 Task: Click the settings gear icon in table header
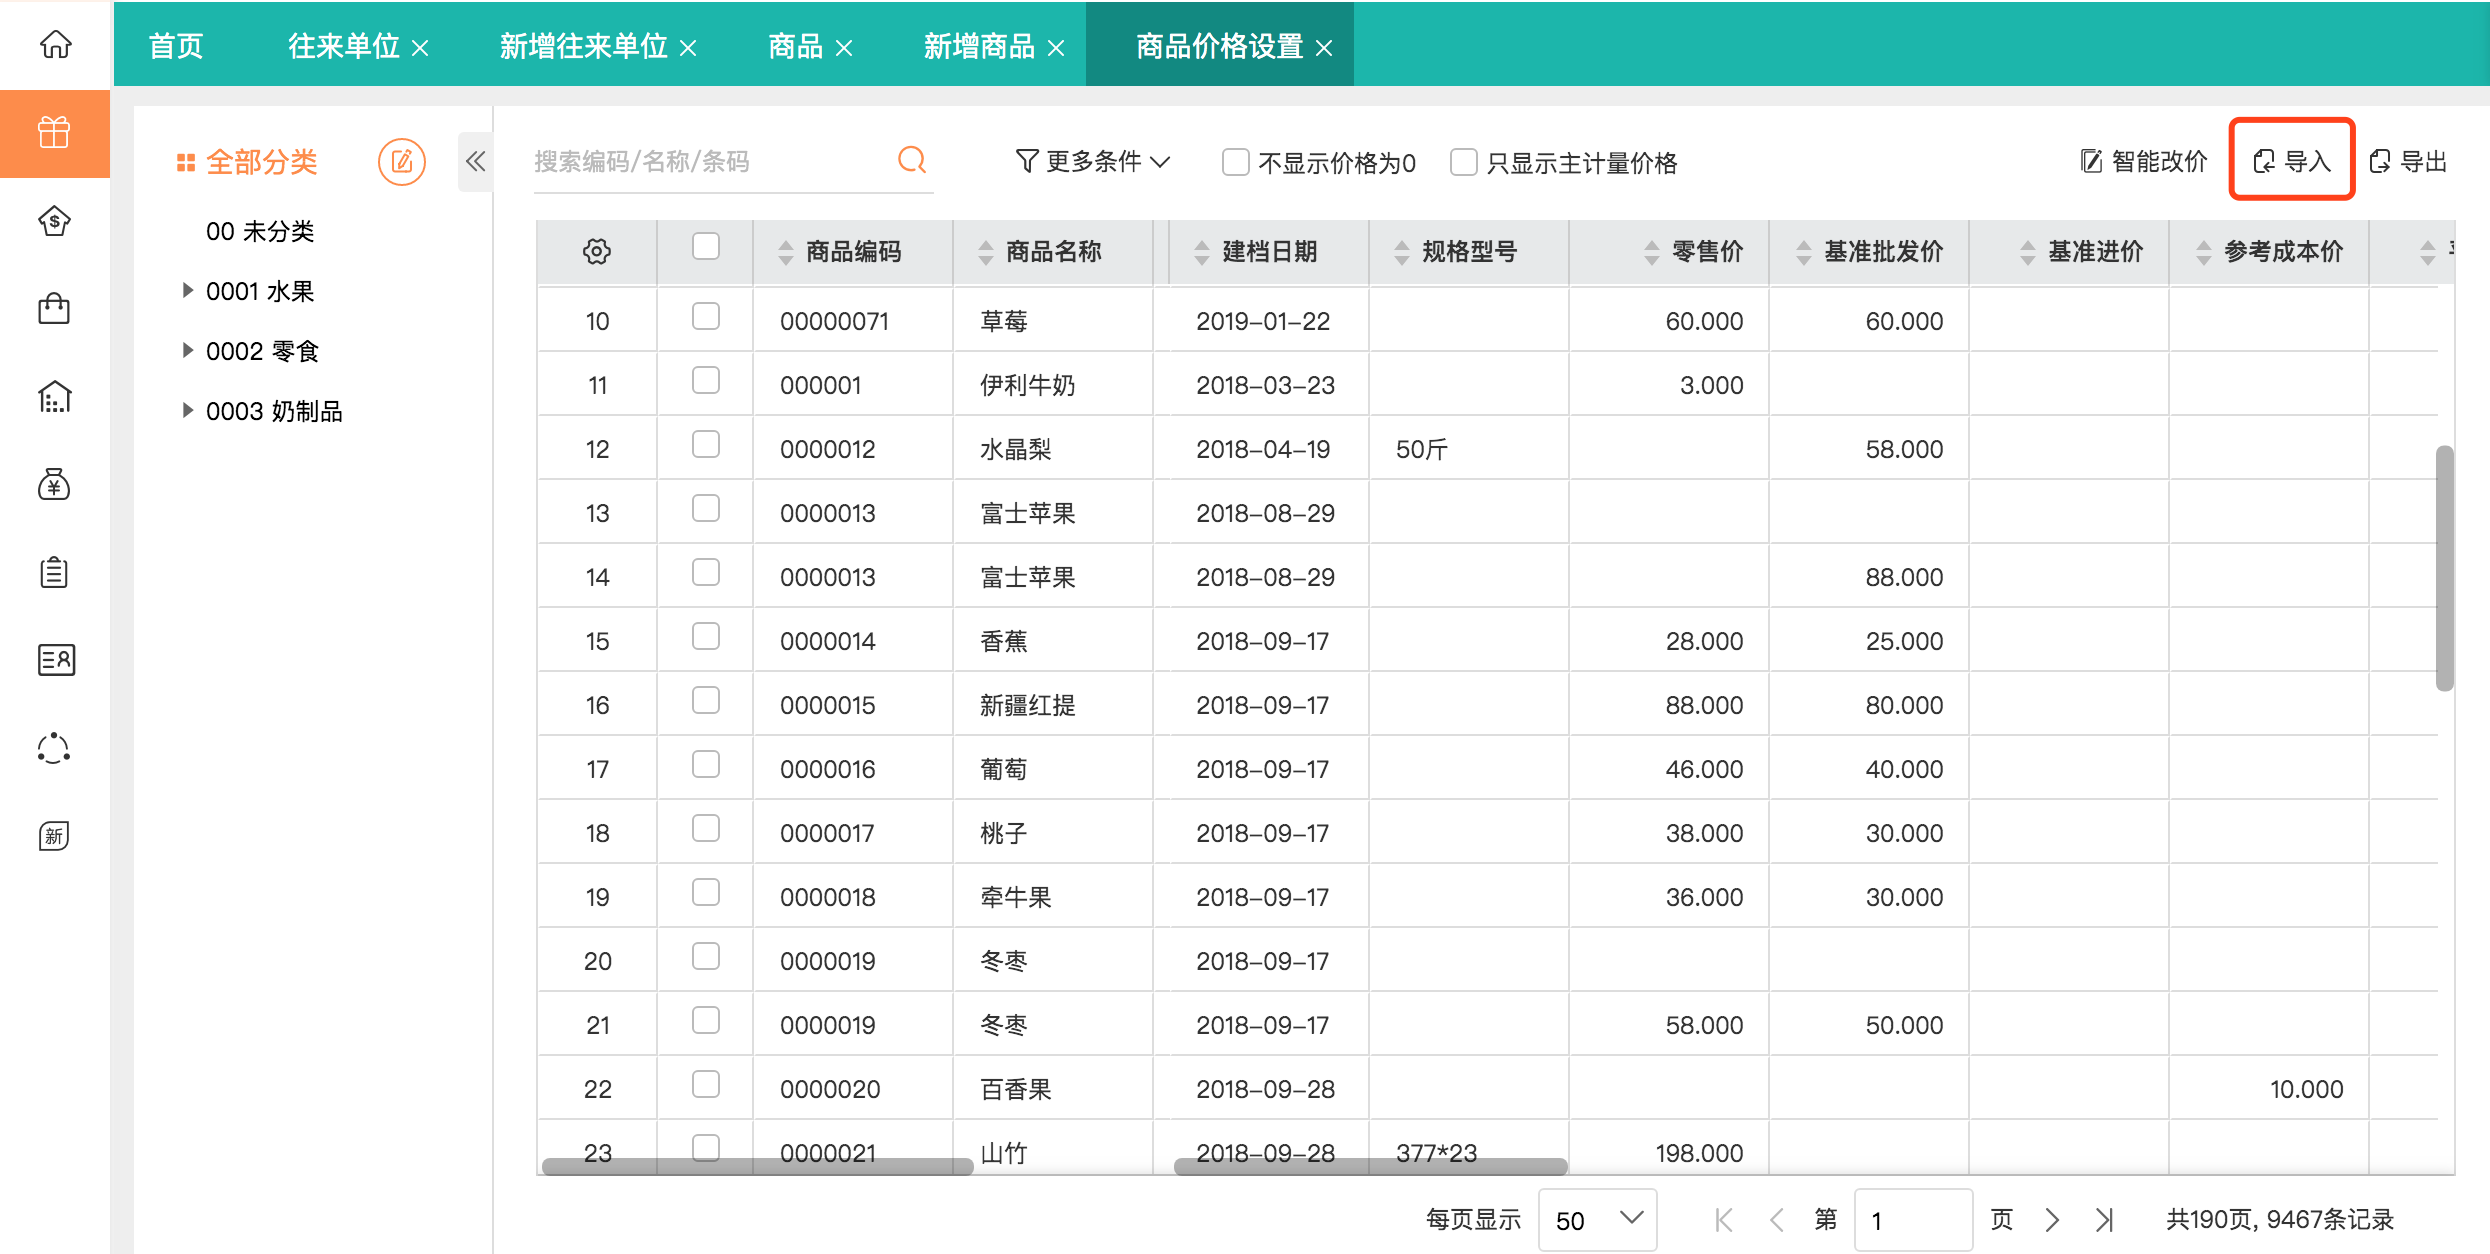click(x=597, y=253)
